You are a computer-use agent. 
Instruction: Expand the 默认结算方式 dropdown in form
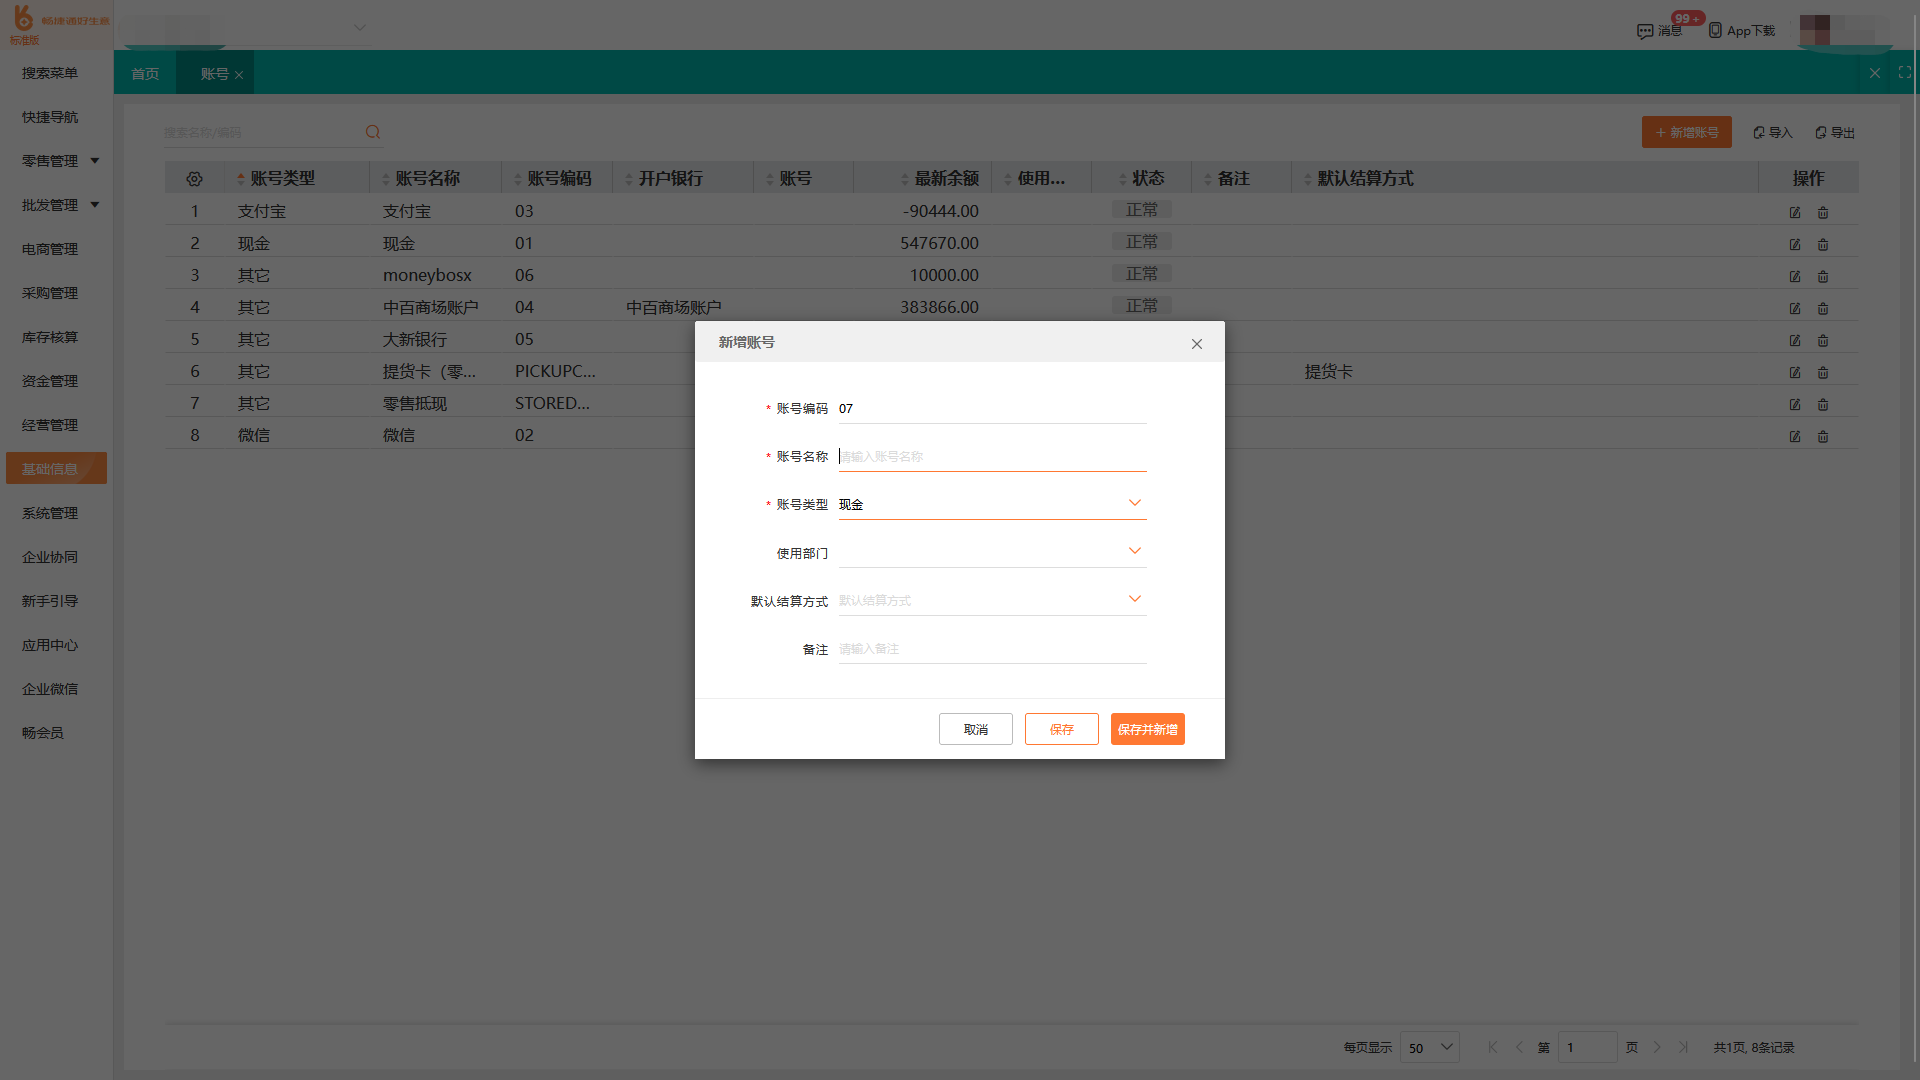(x=1133, y=600)
